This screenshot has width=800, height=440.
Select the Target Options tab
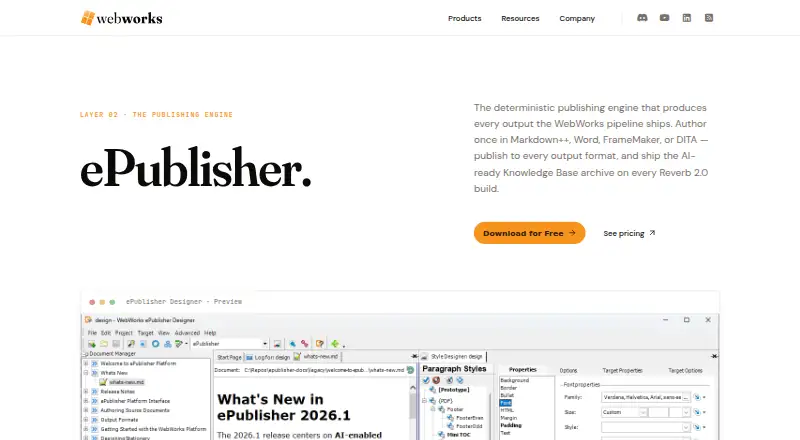tap(685, 371)
